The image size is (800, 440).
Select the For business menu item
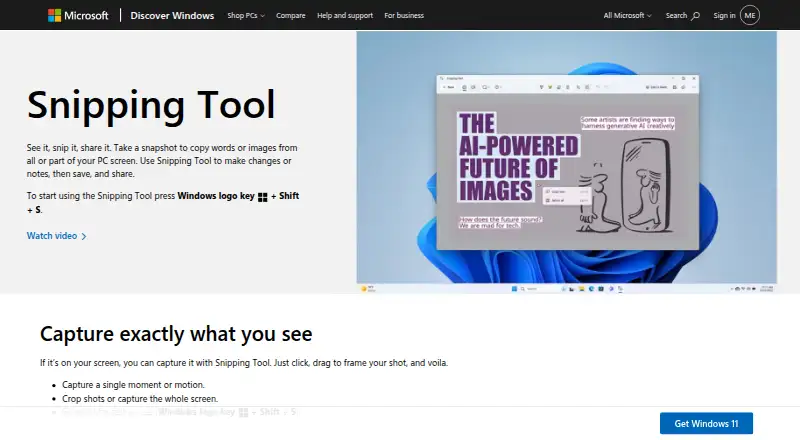[404, 15]
